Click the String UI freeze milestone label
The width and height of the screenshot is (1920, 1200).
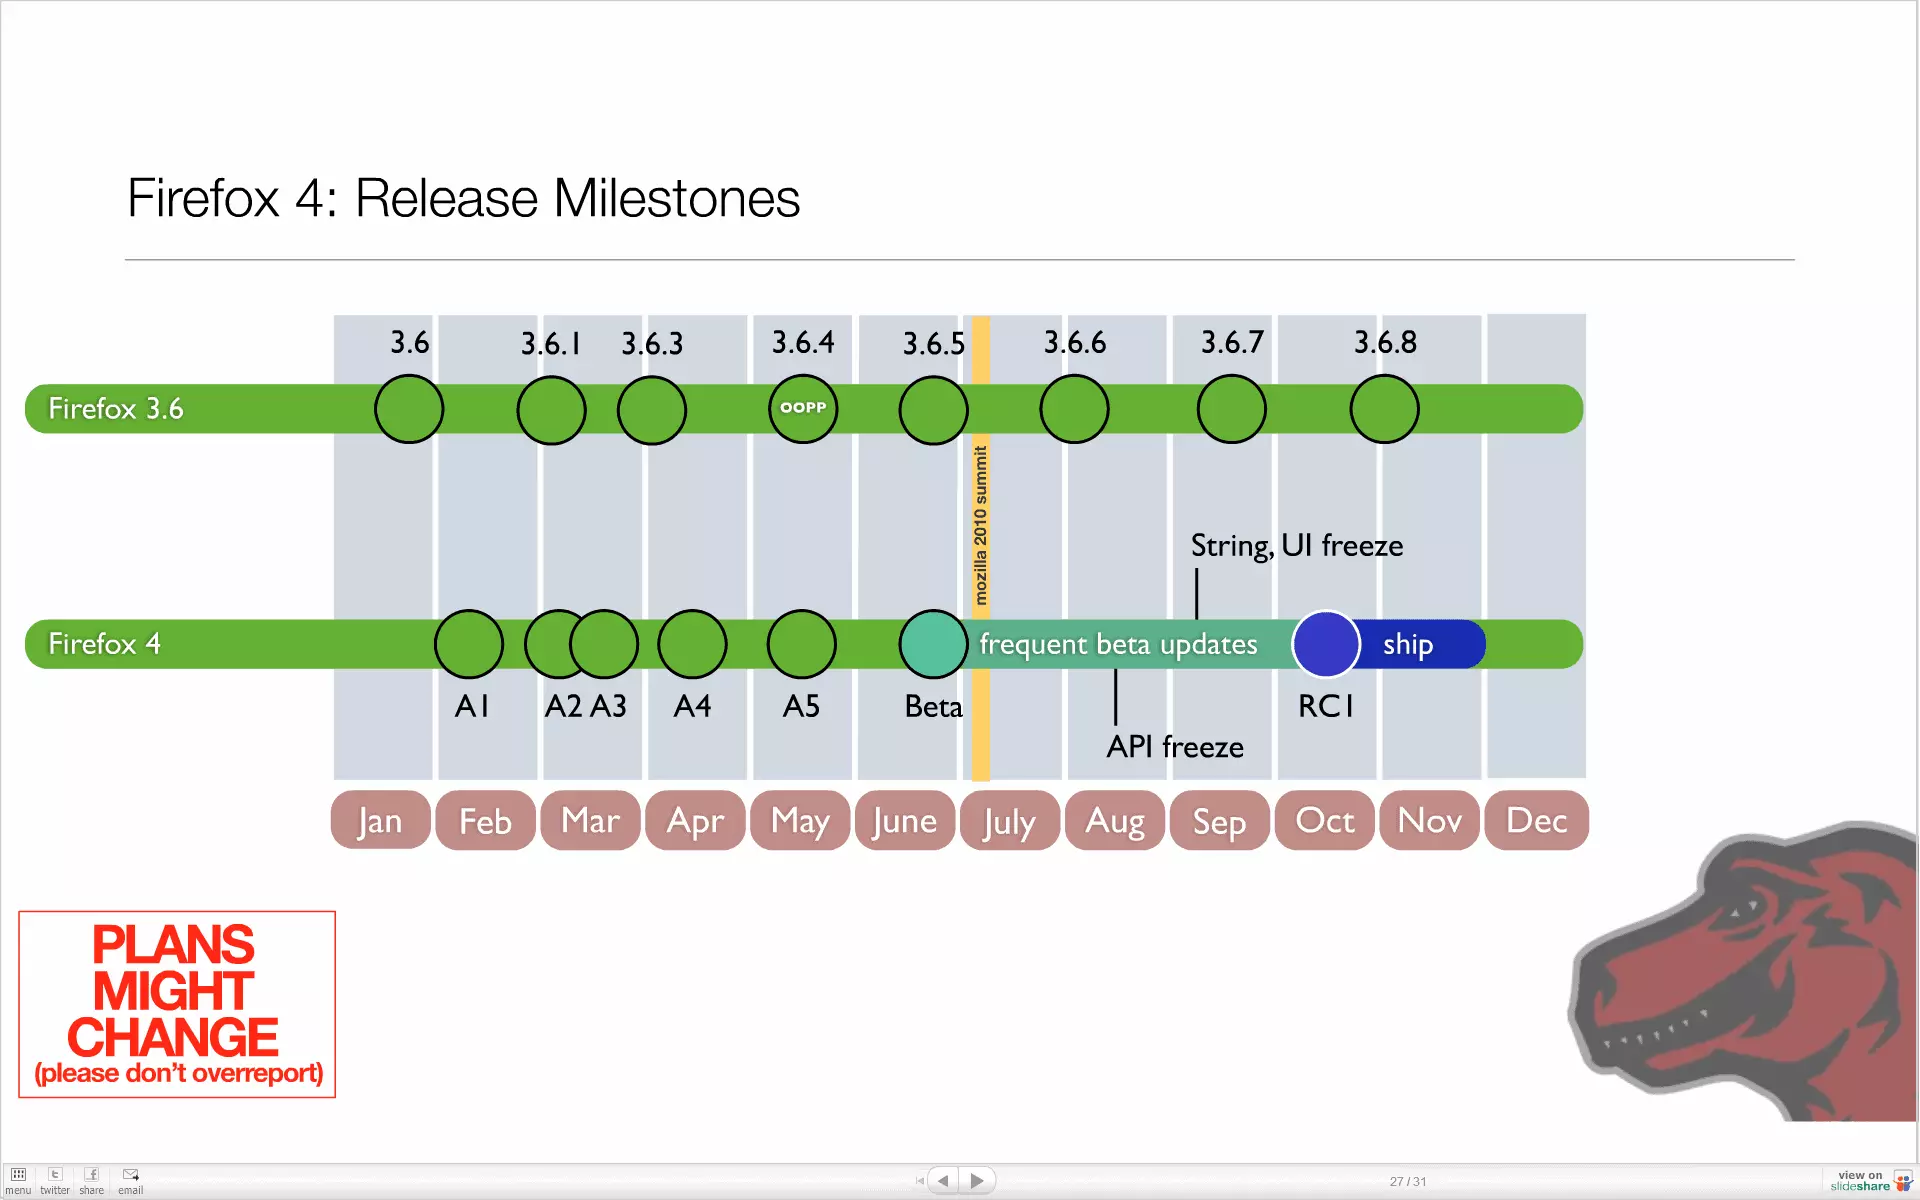(x=1297, y=545)
